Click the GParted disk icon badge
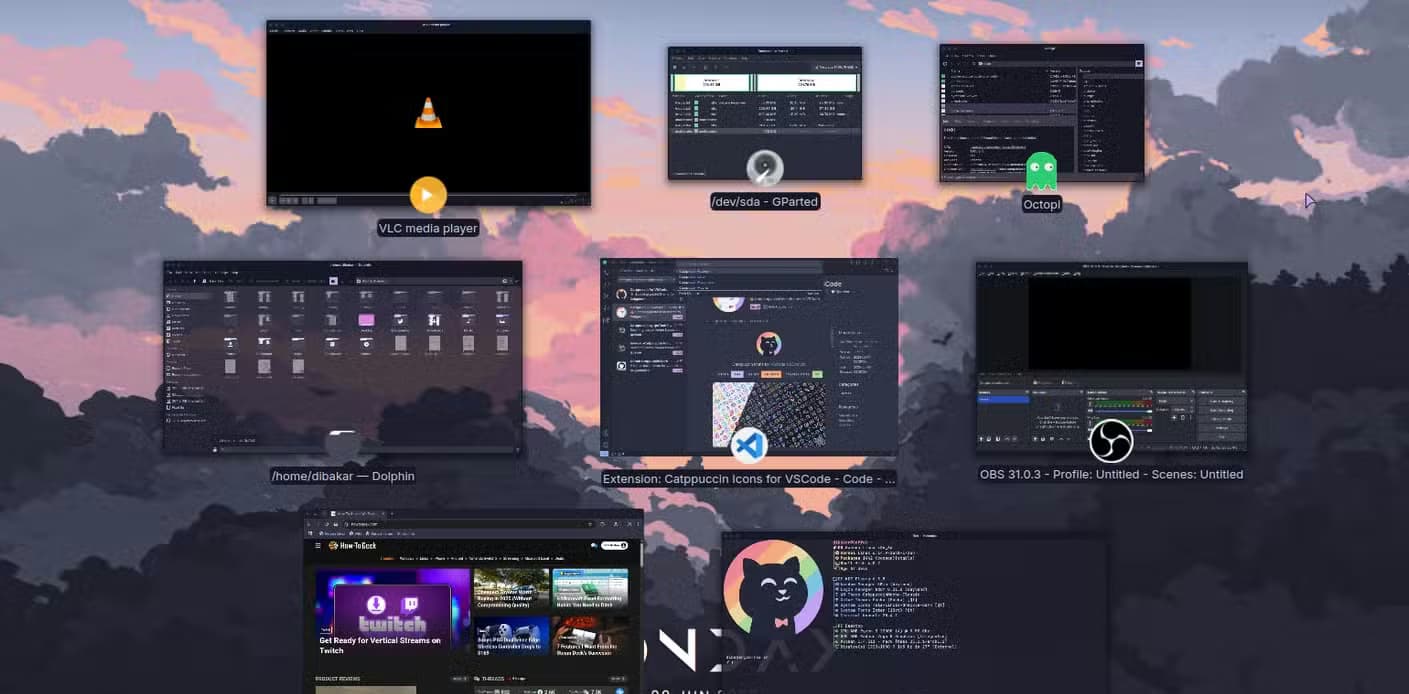This screenshot has width=1409, height=694. click(x=765, y=168)
